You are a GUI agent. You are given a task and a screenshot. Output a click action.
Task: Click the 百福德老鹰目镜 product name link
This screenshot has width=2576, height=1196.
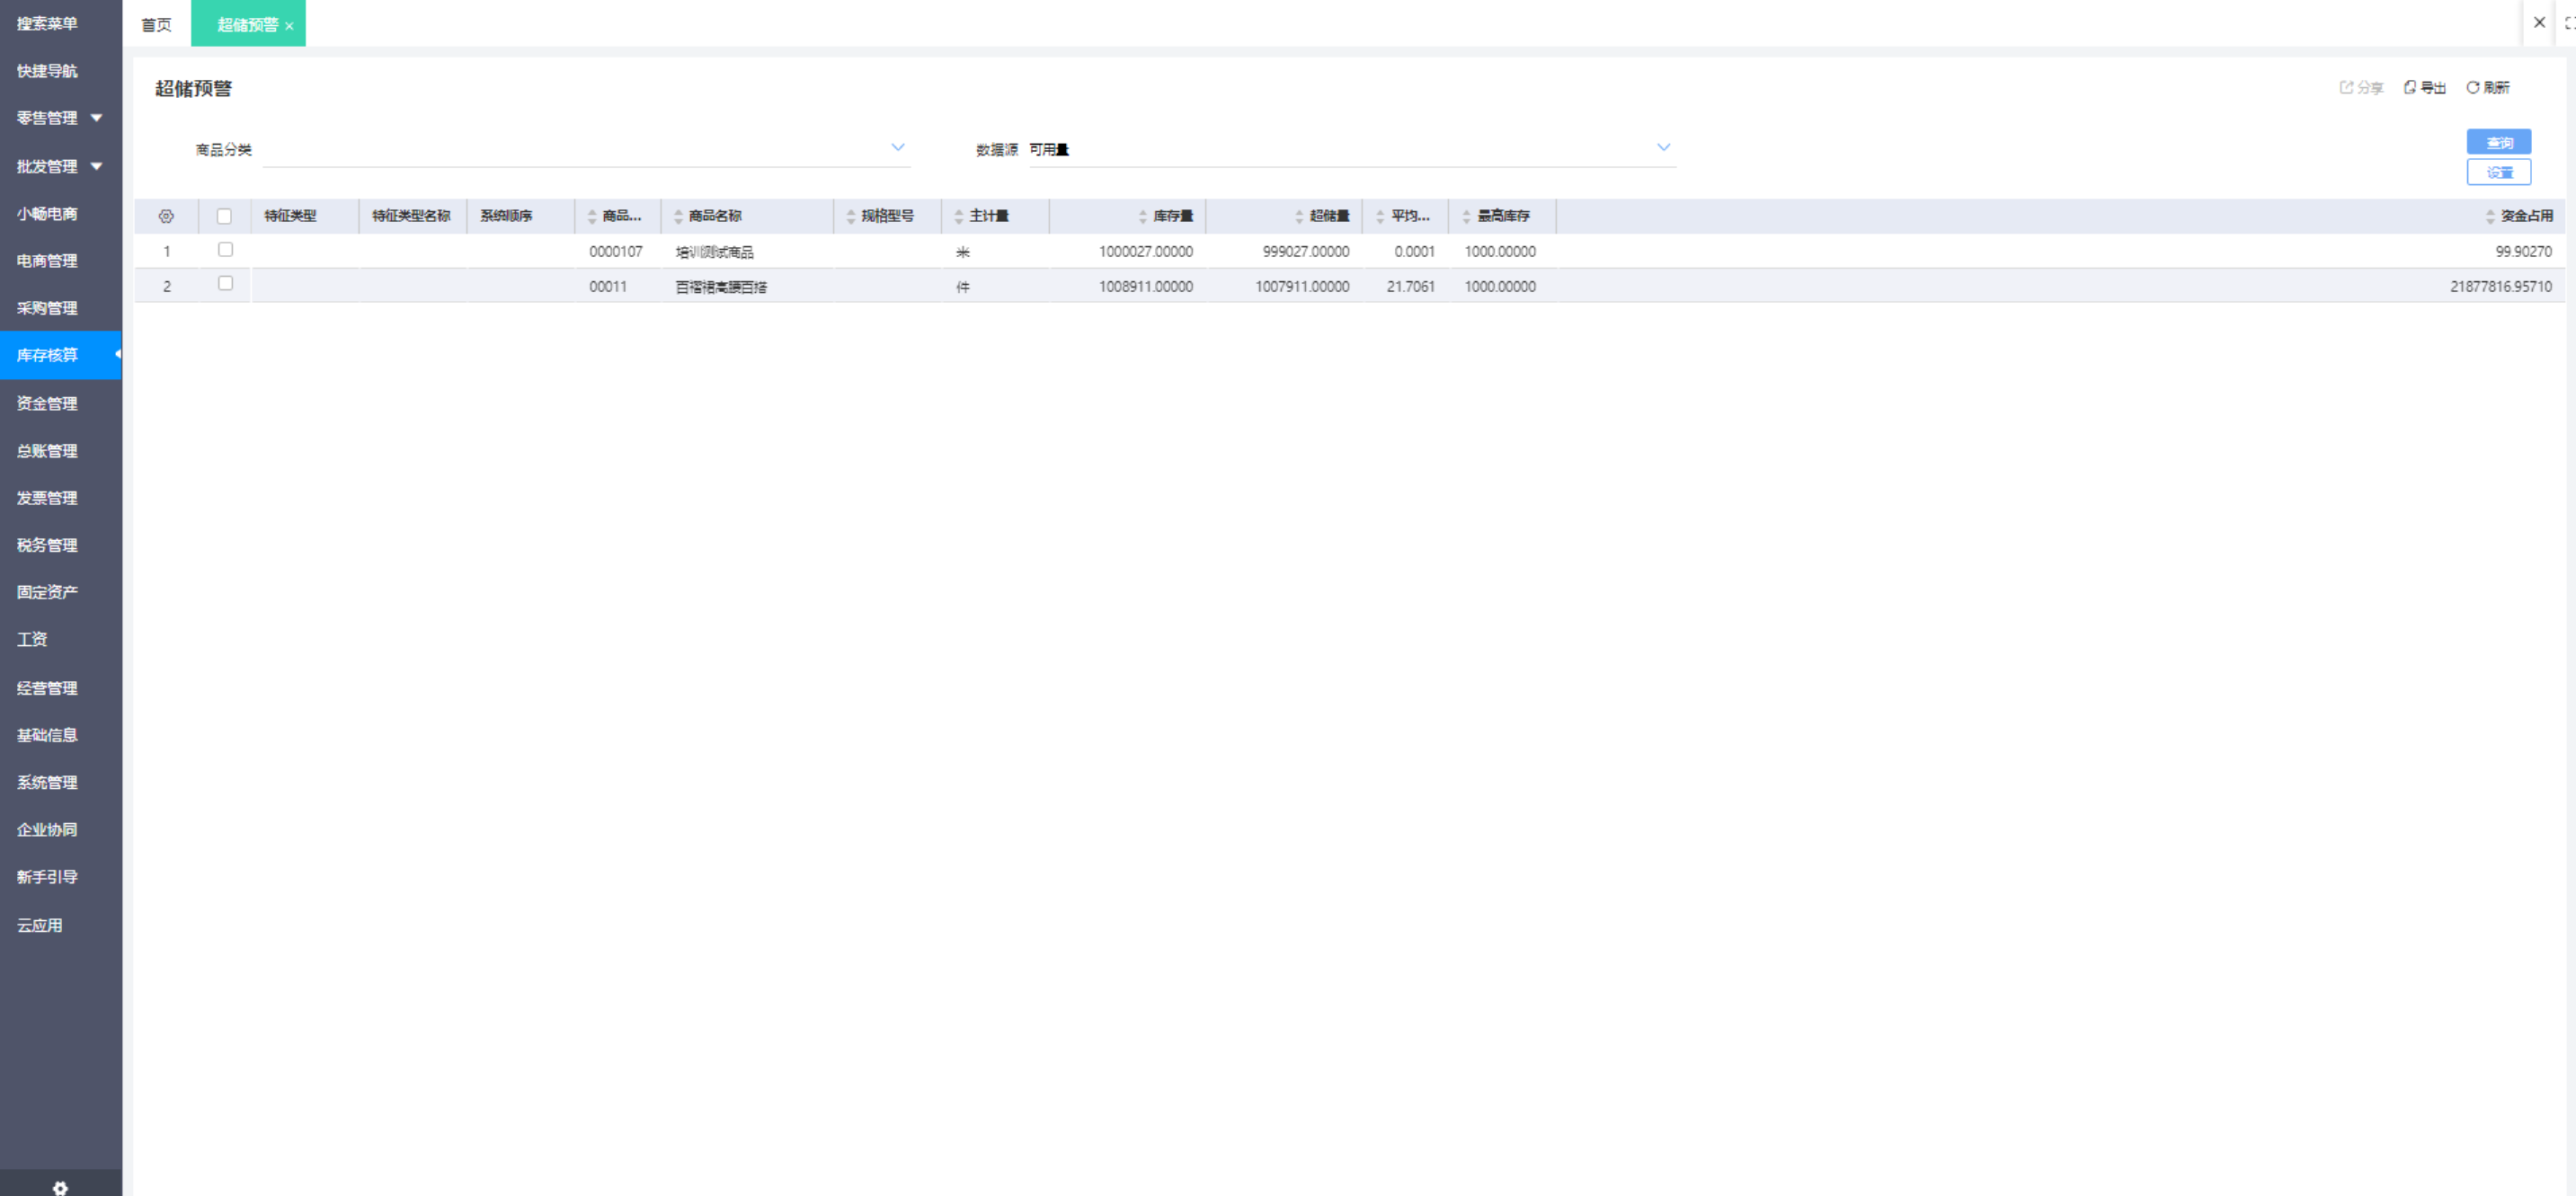pyautogui.click(x=720, y=286)
